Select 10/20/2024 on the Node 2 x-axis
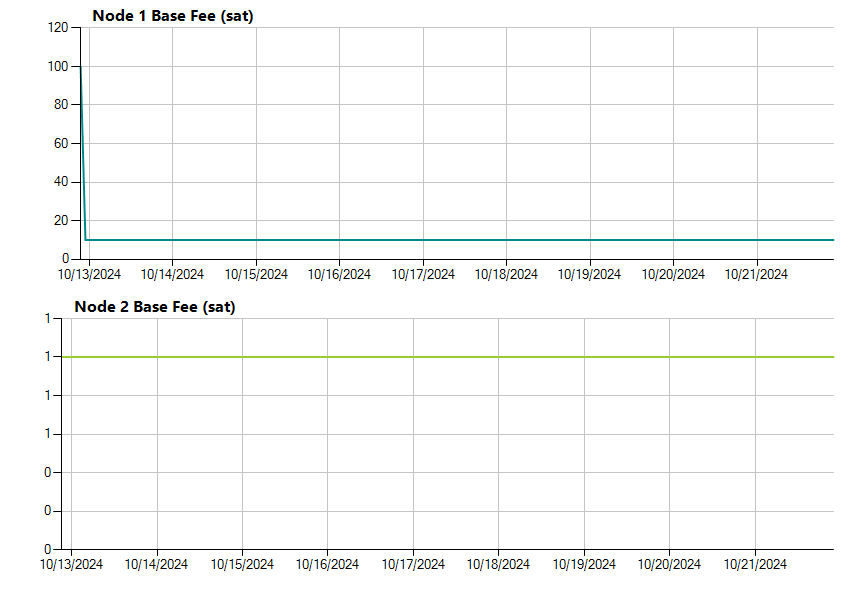 (x=669, y=564)
